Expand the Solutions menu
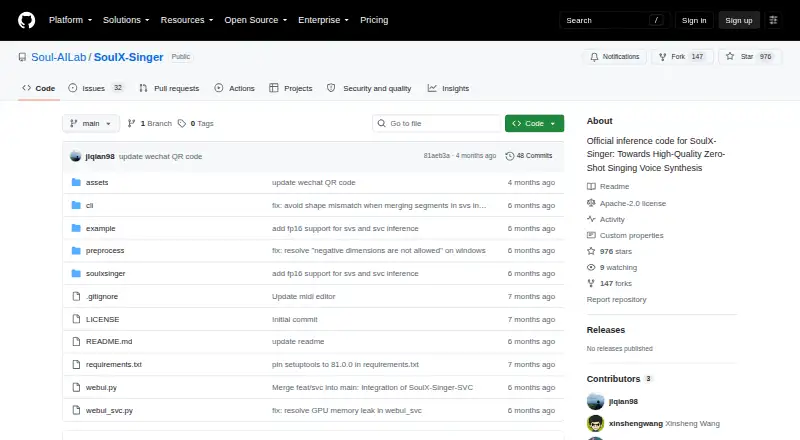 [x=126, y=20]
